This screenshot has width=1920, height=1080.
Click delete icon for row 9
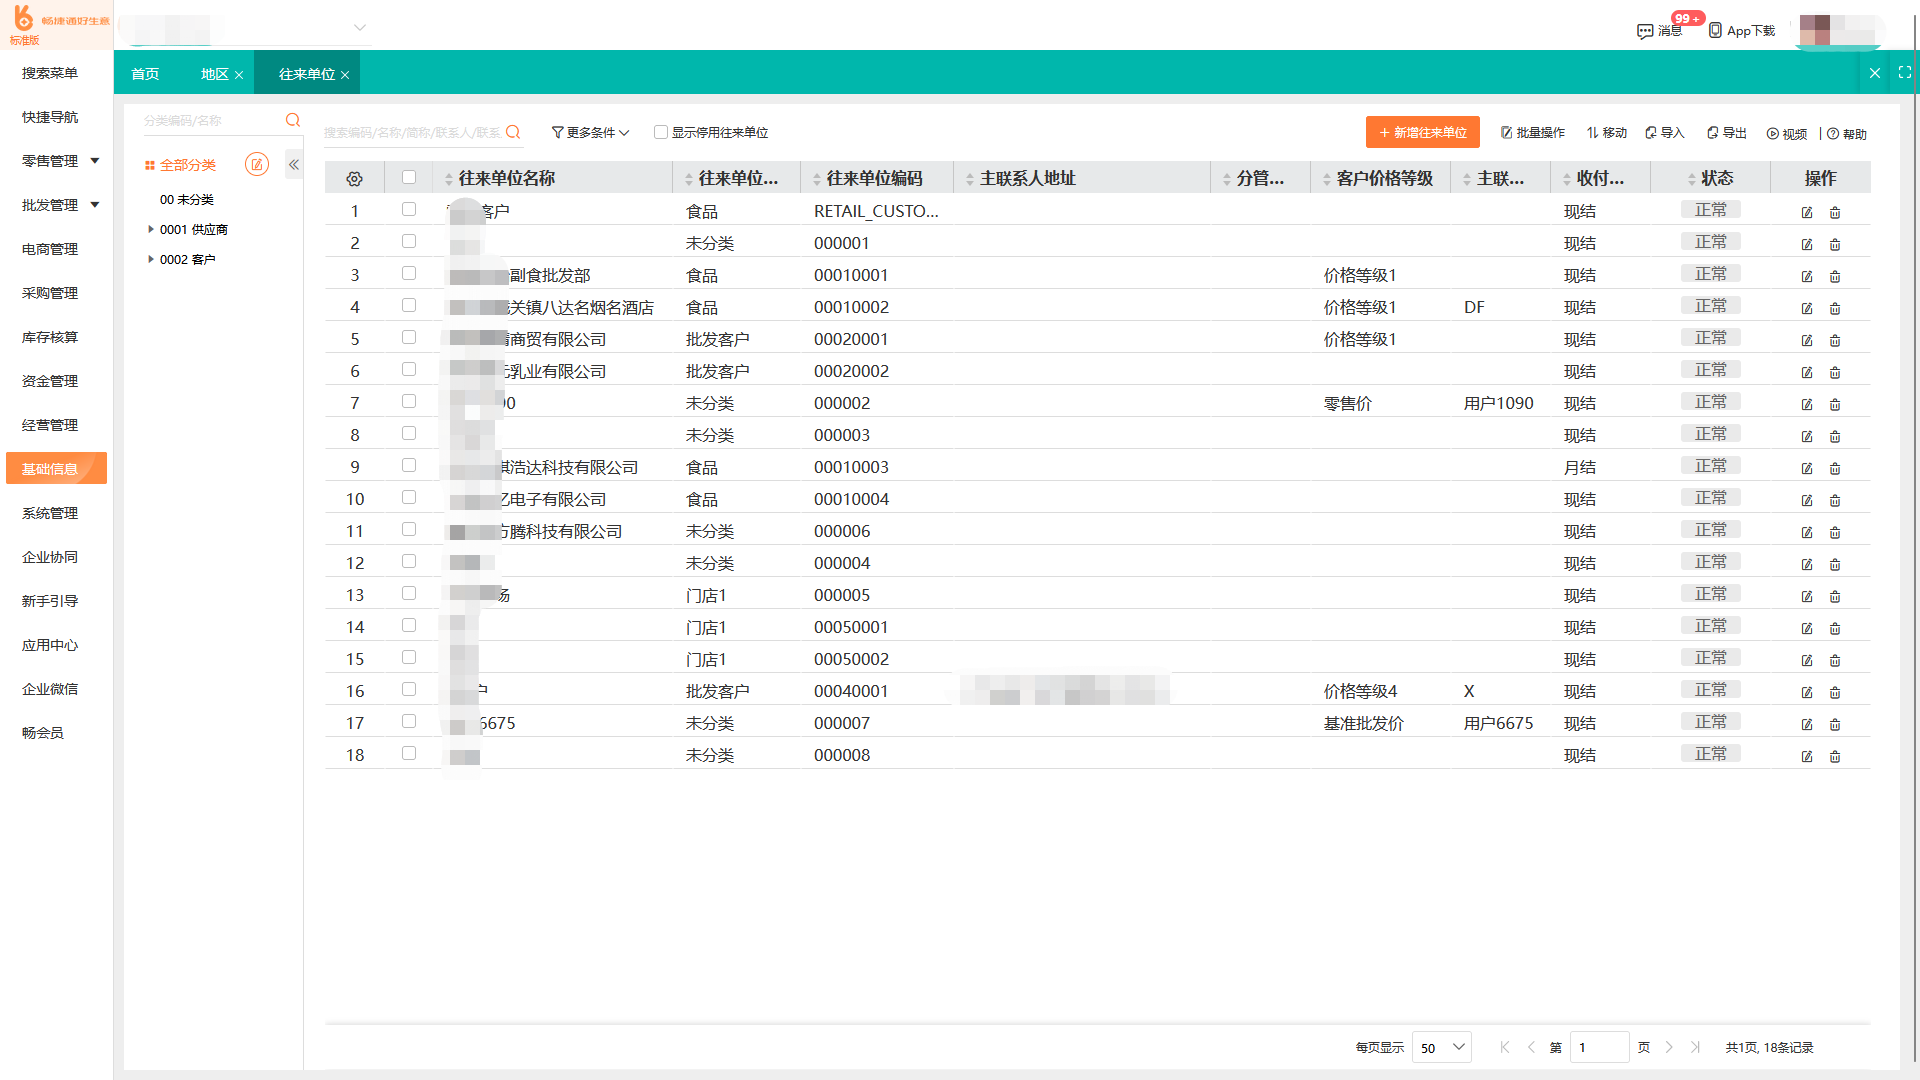[1837, 468]
